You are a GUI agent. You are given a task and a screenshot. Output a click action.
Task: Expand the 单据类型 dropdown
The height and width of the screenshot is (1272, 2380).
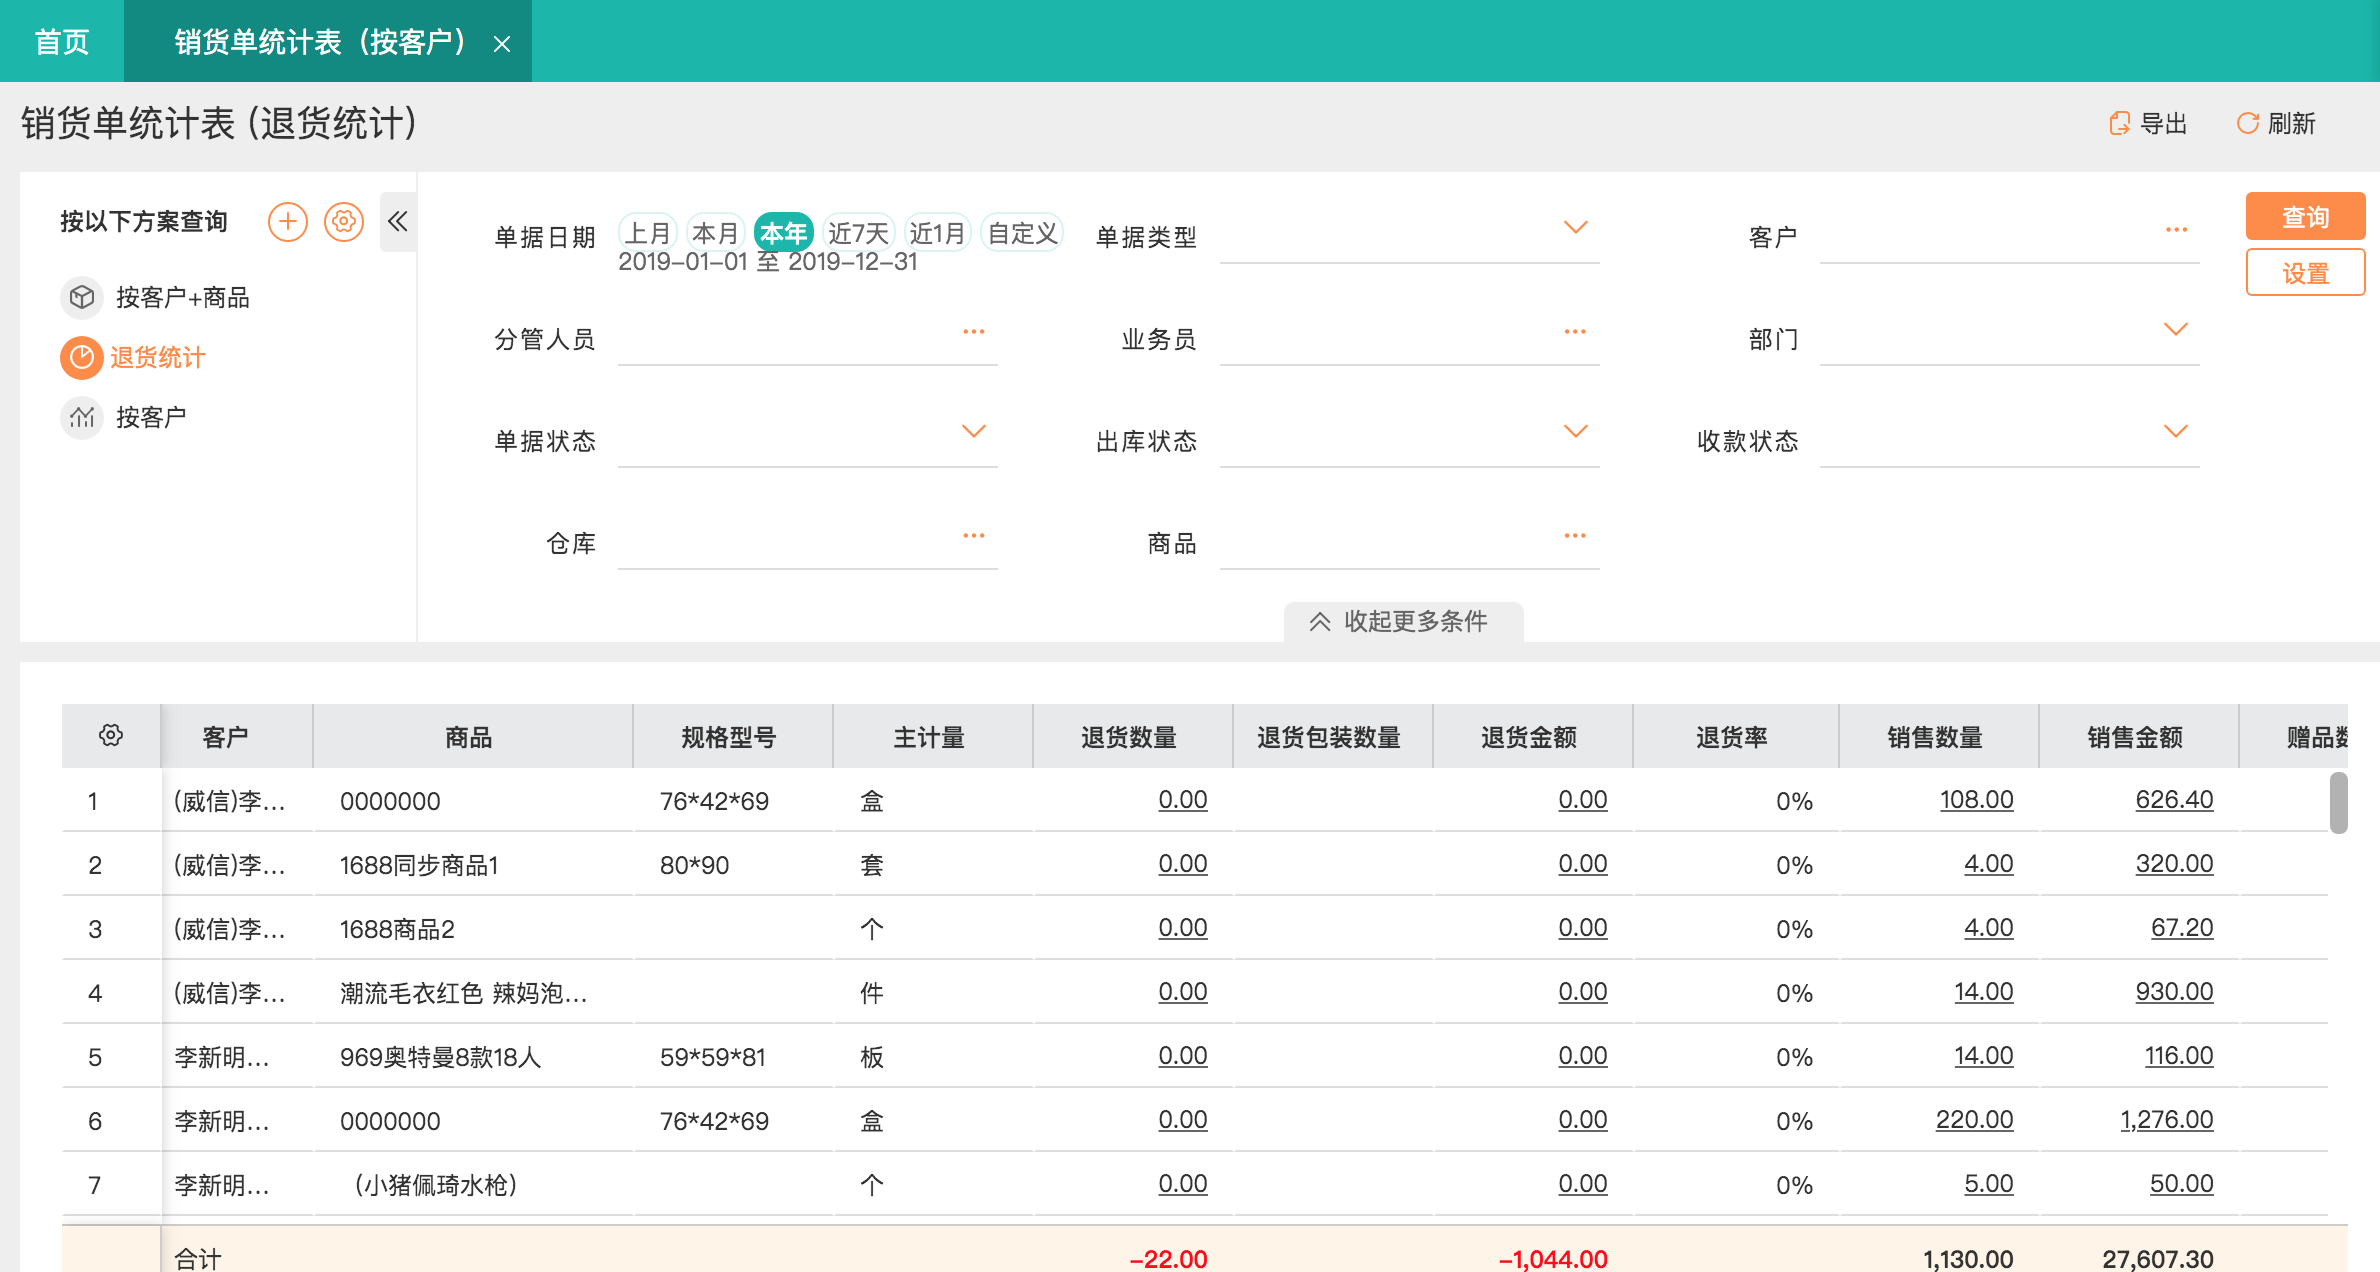(1576, 227)
